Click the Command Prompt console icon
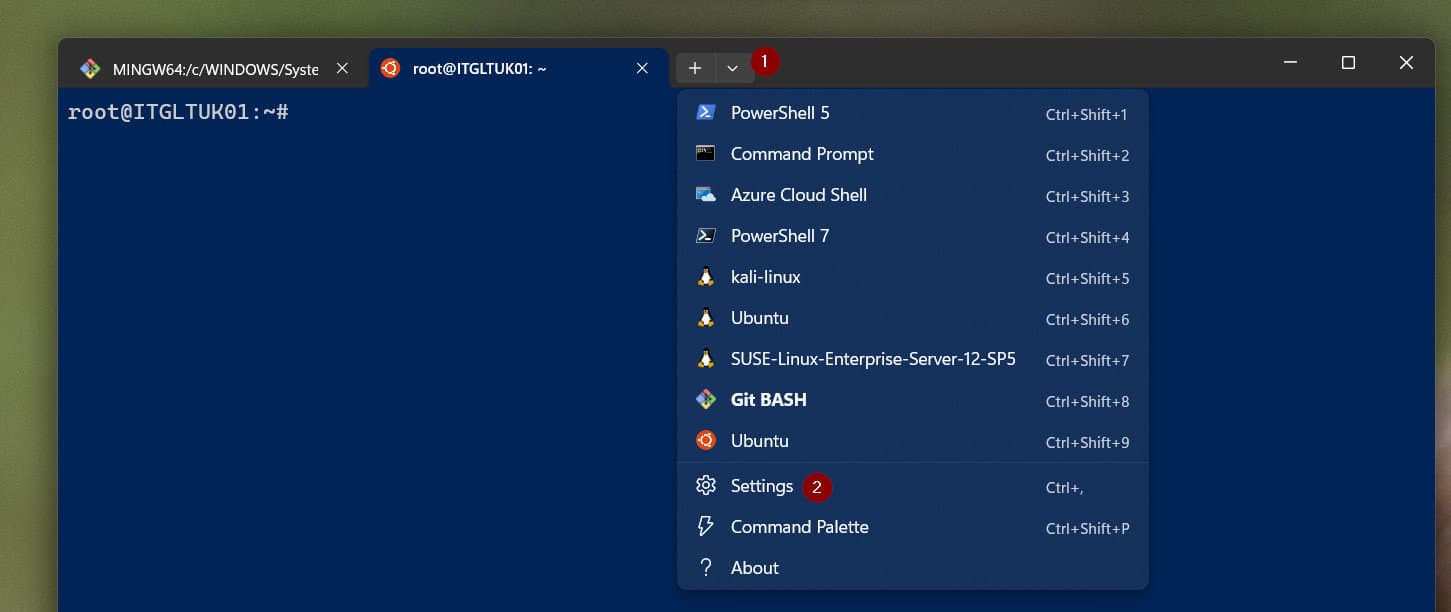Screen dimensions: 1451x612 click(706, 154)
